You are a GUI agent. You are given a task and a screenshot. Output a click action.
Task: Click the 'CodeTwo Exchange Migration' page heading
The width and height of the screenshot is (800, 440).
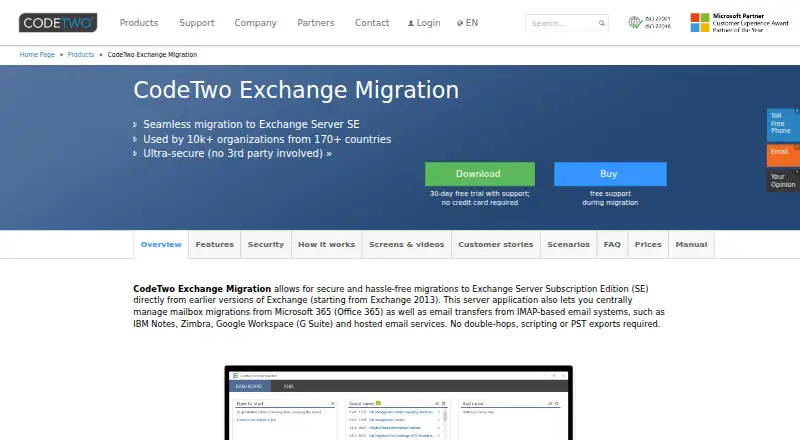tap(296, 90)
